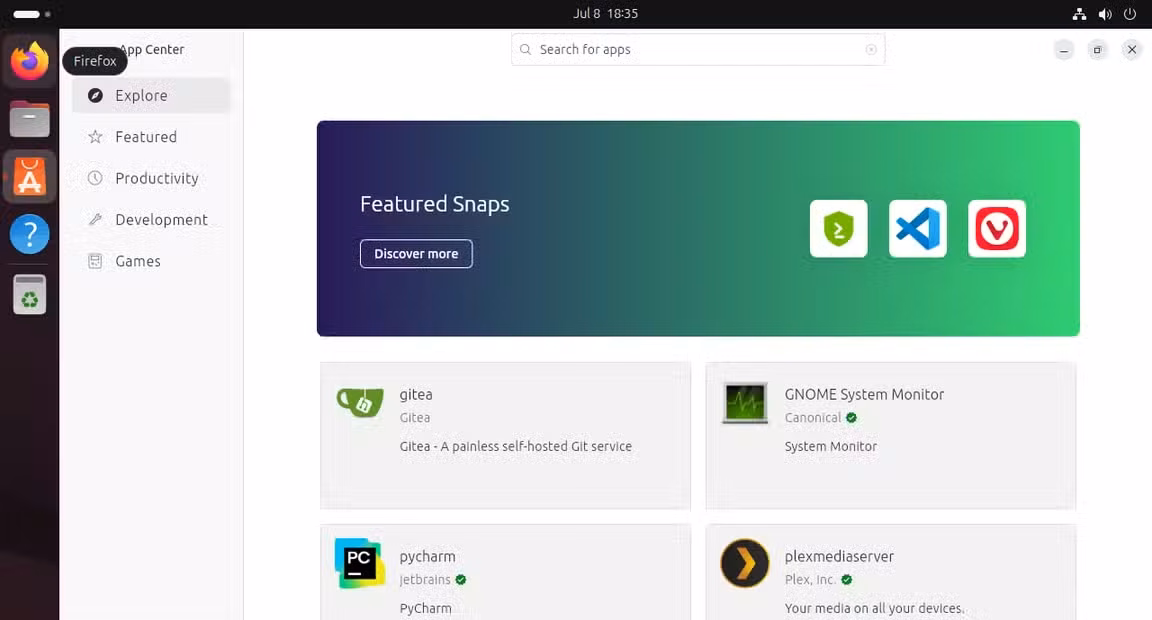Focus the Search for apps field
Viewport: 1152px width, 620px height.
[698, 49]
